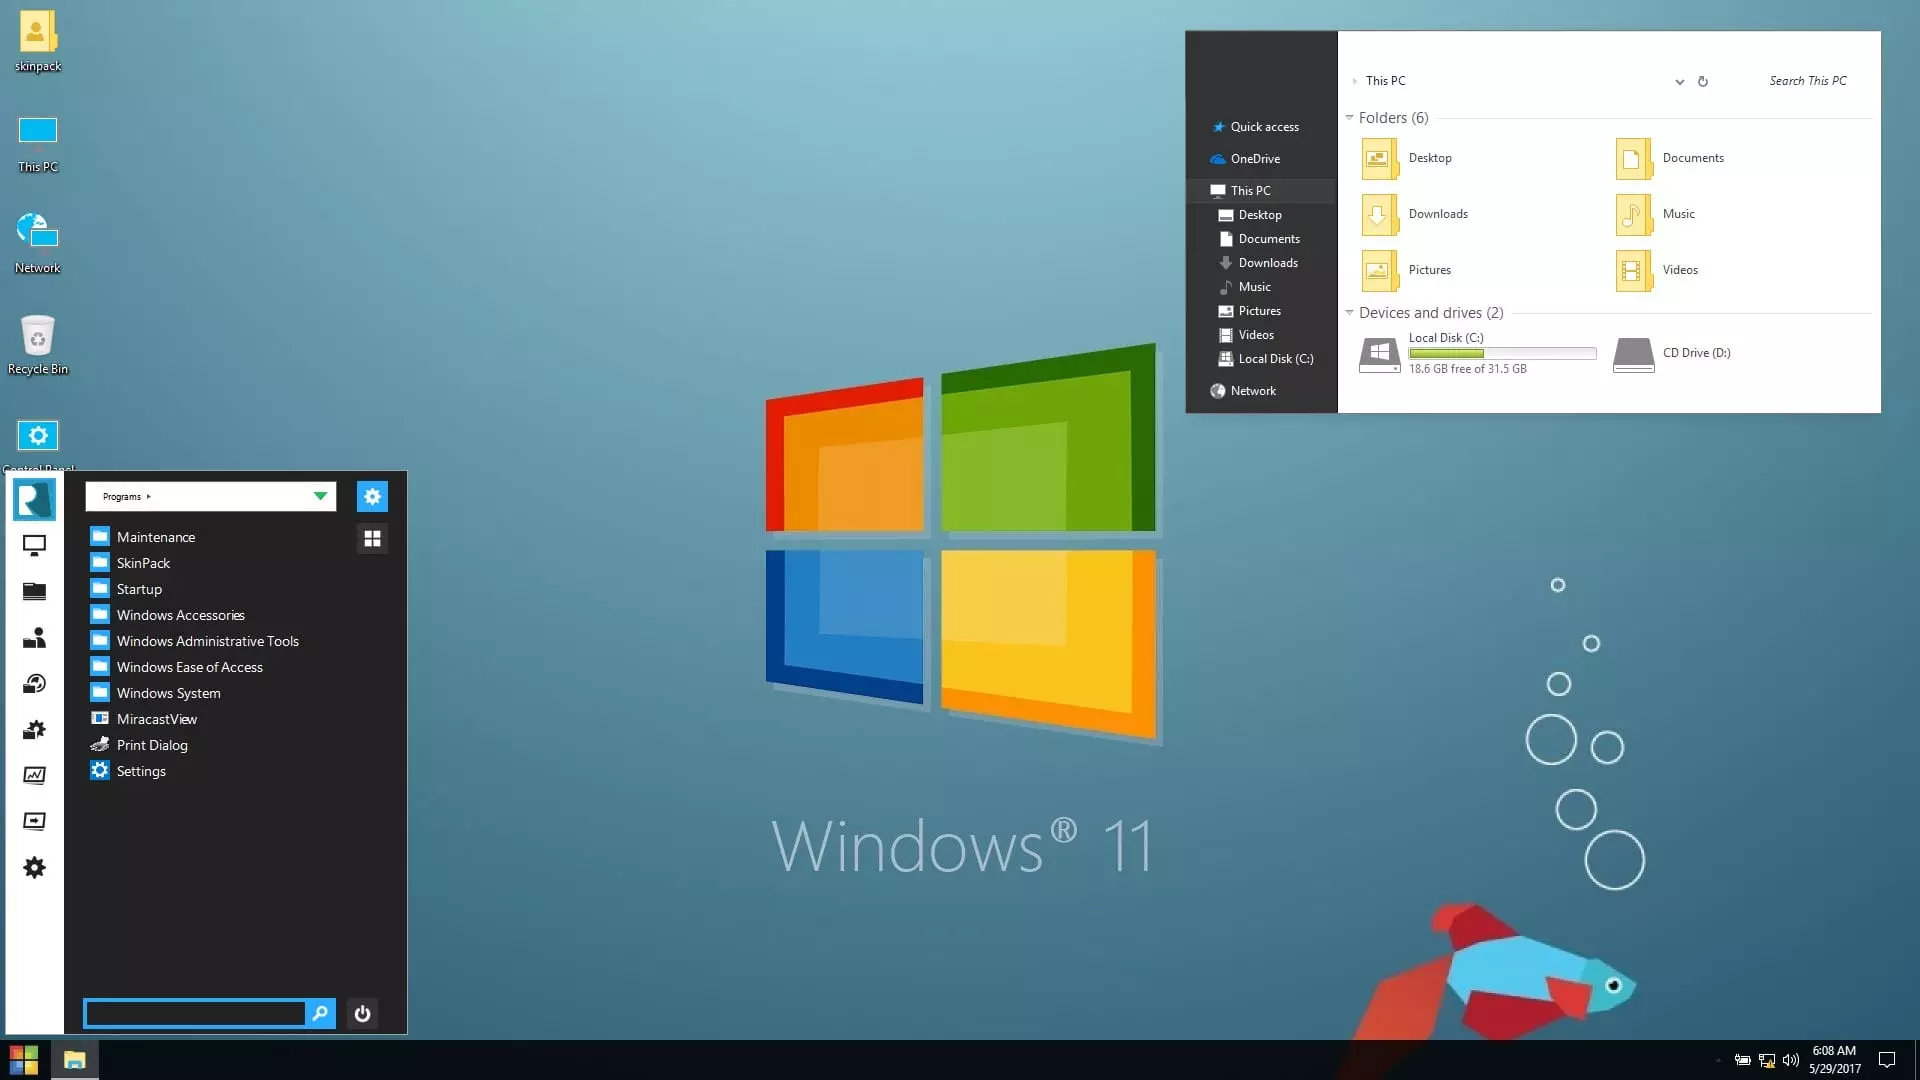The width and height of the screenshot is (1920, 1080).
Task: Open Windows Accessories folder in Start menu
Action: tap(181, 615)
